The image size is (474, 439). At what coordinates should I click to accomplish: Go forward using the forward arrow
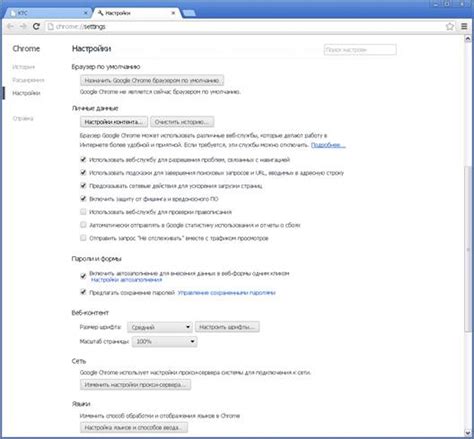point(23,26)
